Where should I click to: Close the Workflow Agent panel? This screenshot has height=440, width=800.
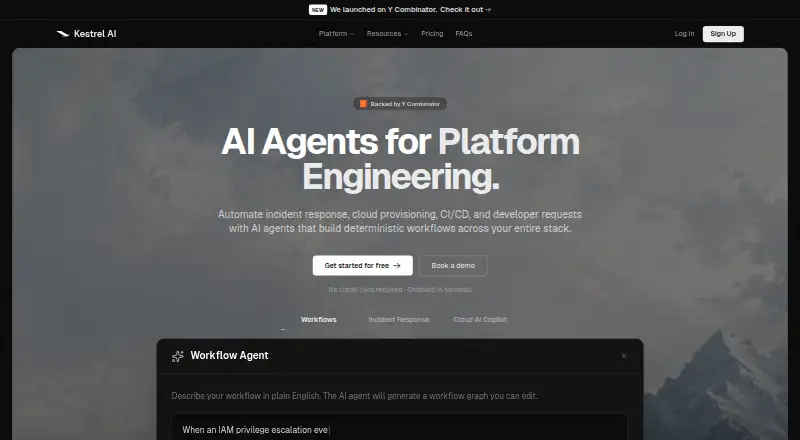click(624, 356)
